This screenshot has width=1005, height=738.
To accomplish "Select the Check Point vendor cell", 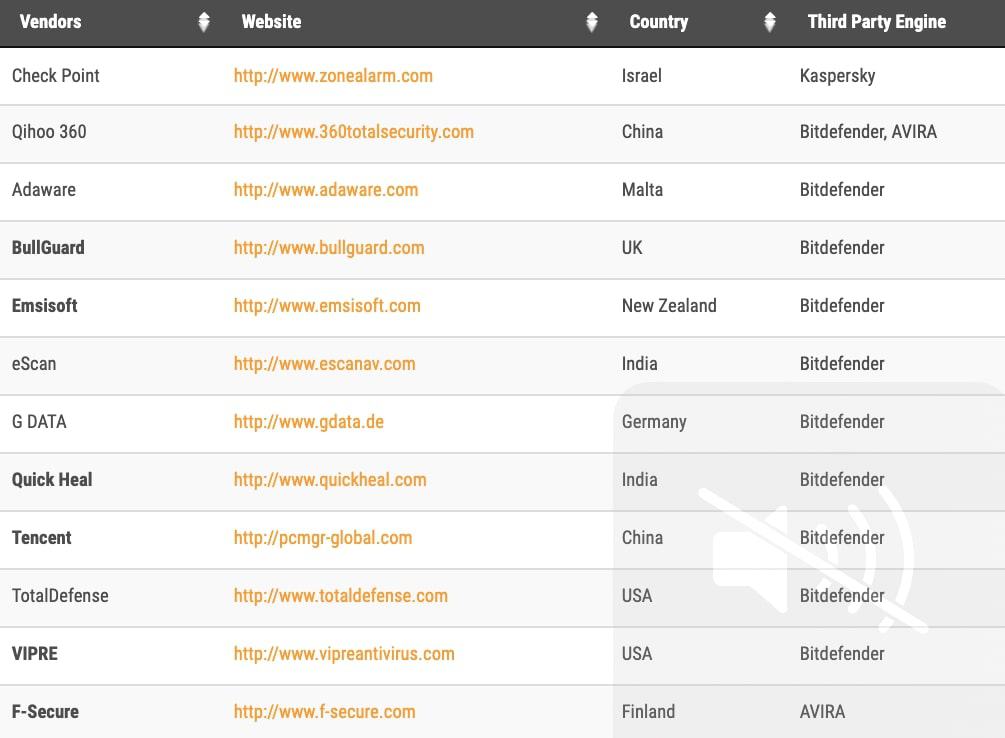I will 56,76.
